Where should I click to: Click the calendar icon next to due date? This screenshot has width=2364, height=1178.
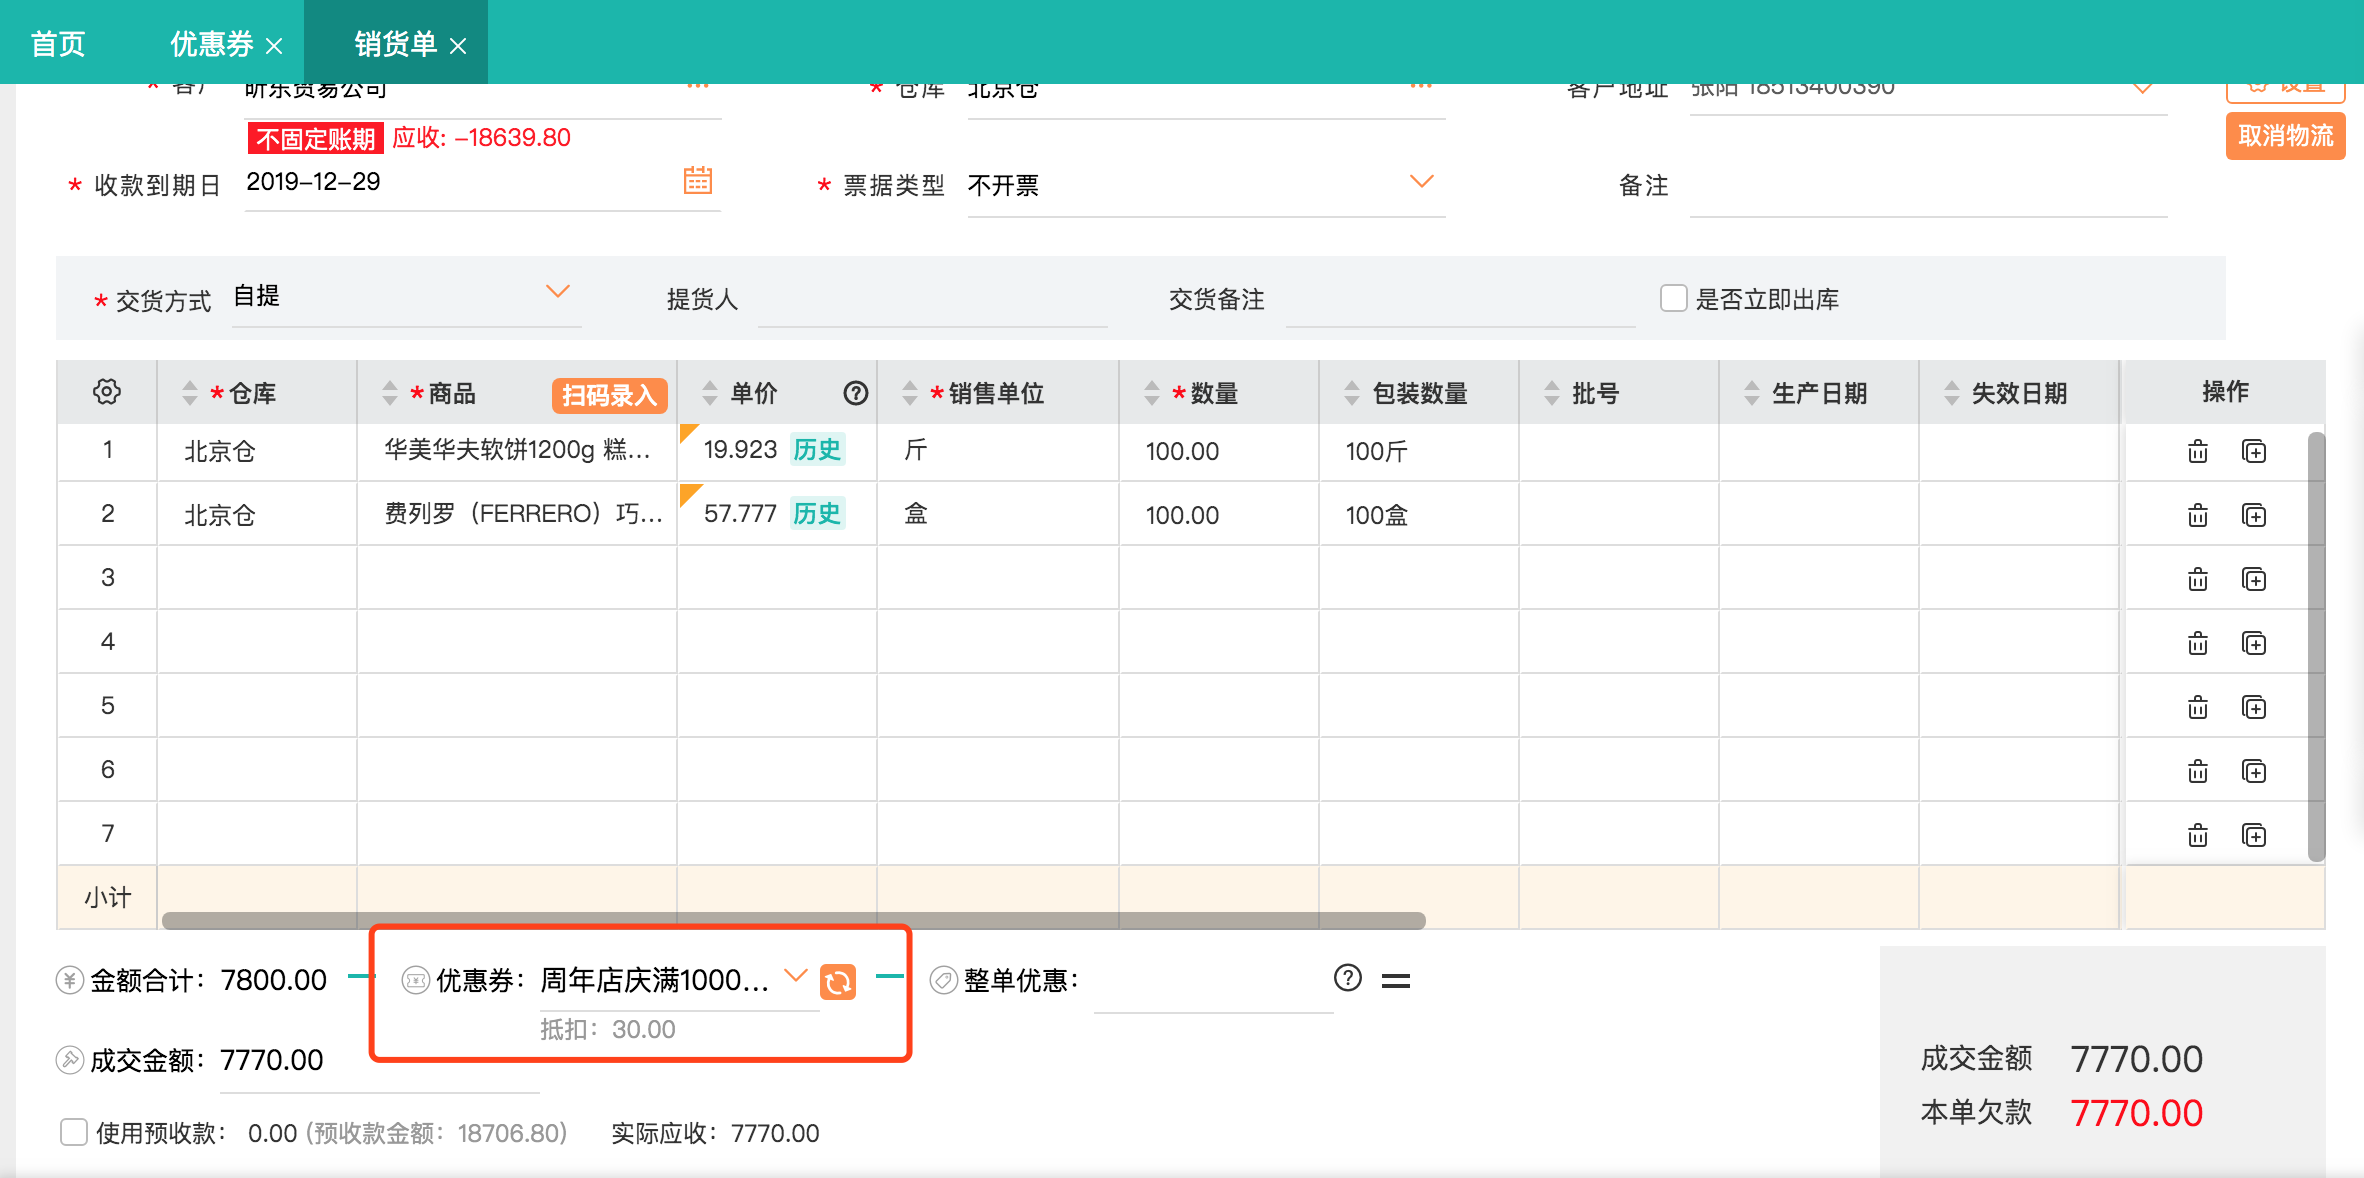pyautogui.click(x=695, y=186)
